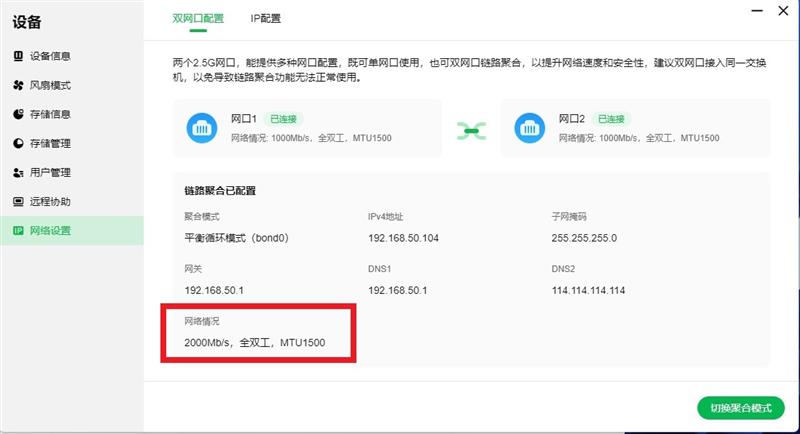800x434 pixels.
Task: Click the 存储管理 sidebar icon
Action: pos(18,144)
